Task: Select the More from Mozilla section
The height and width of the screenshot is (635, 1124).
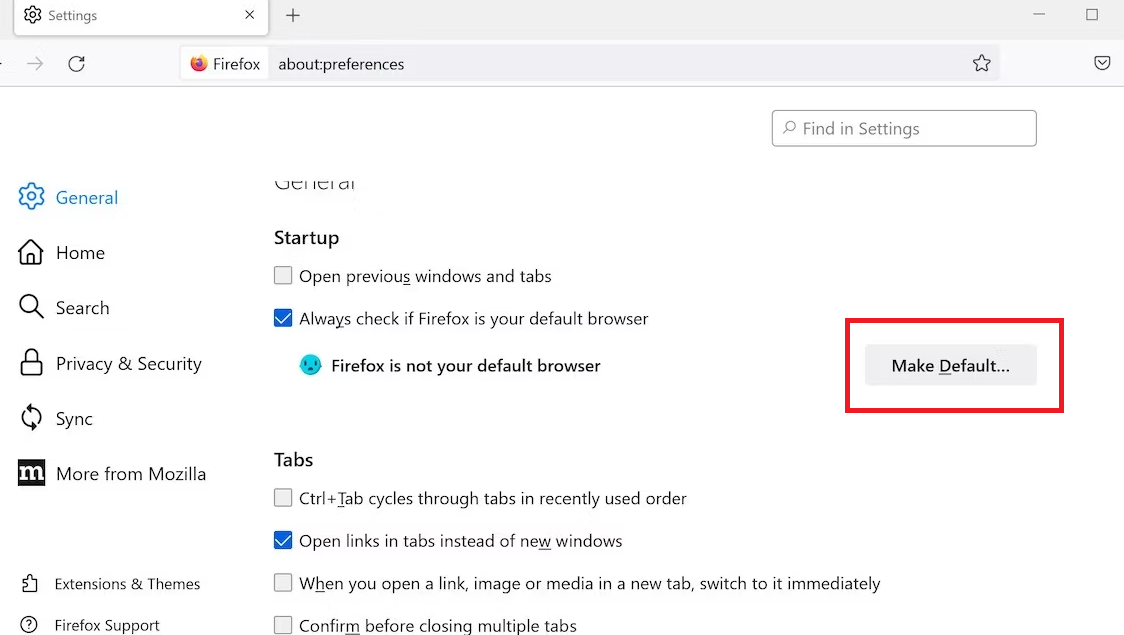Action: click(131, 473)
